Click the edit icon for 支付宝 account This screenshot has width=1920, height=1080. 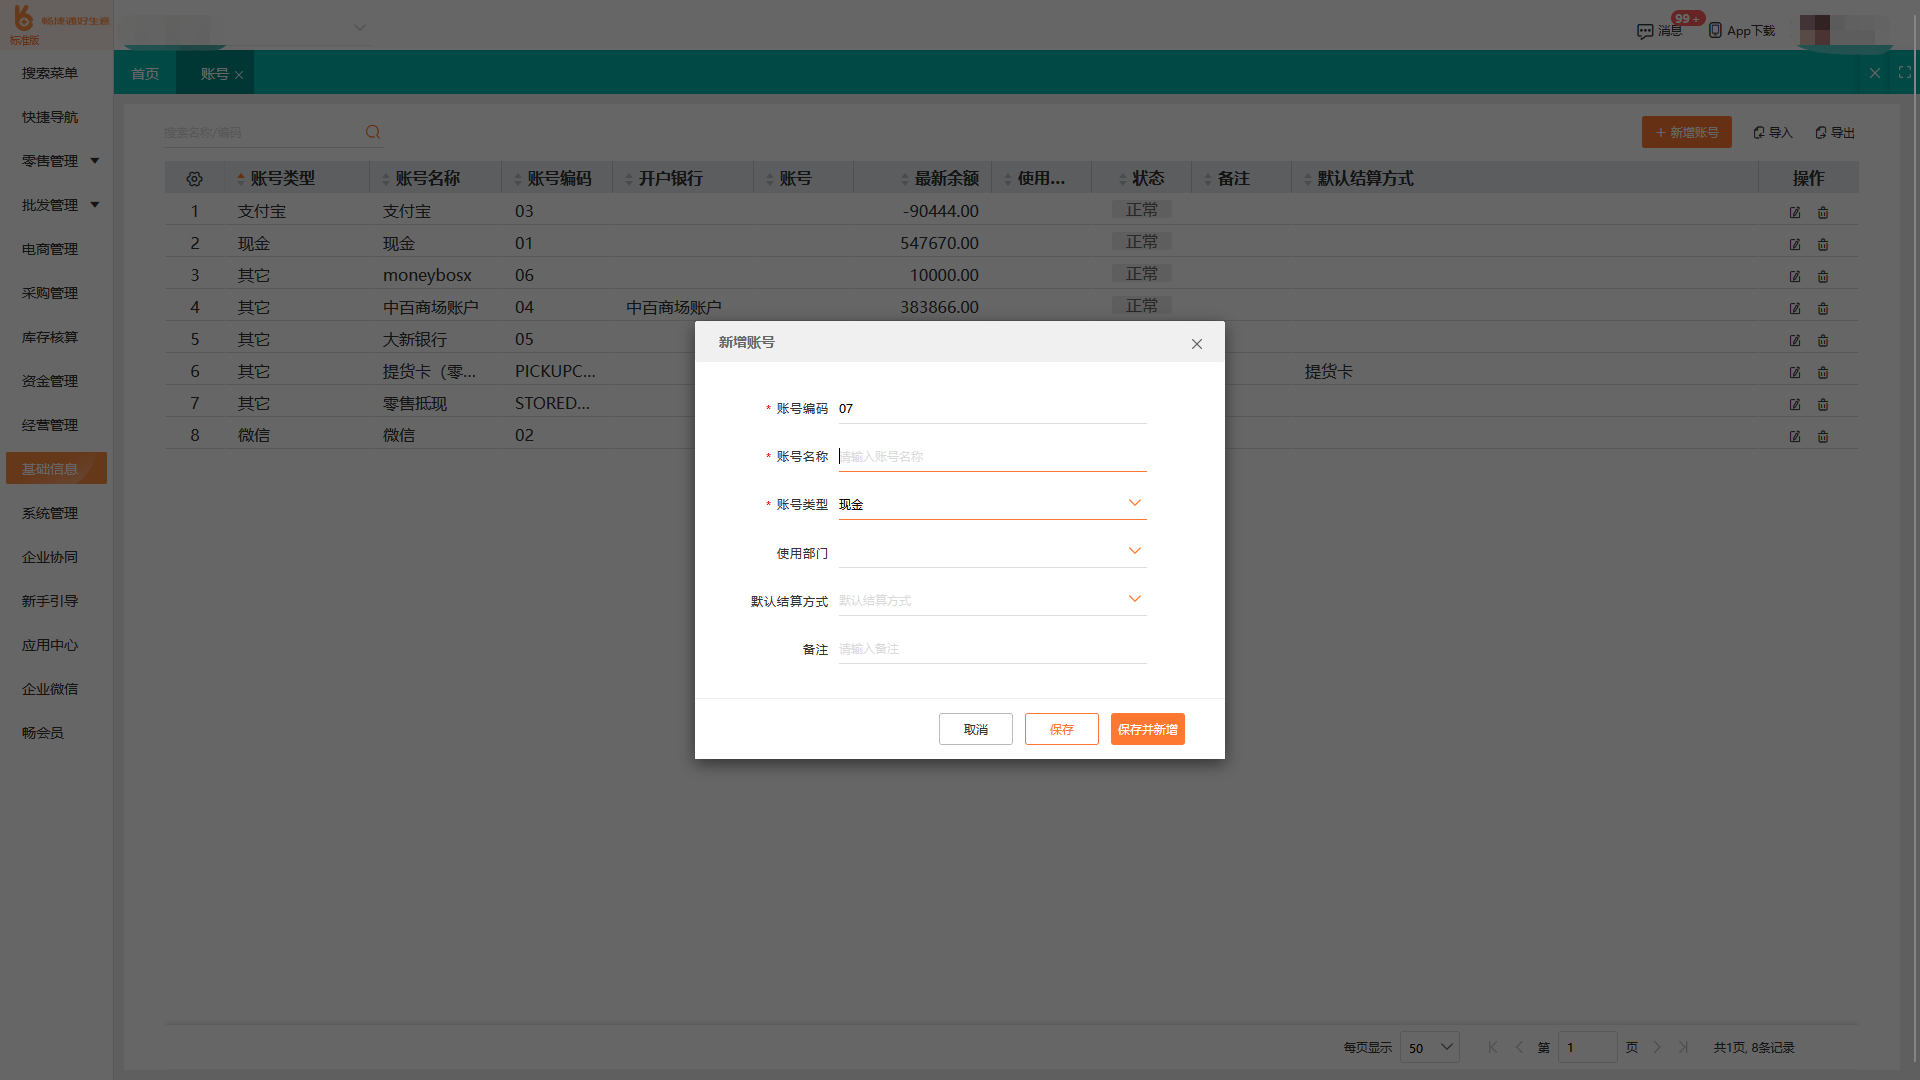coord(1795,212)
